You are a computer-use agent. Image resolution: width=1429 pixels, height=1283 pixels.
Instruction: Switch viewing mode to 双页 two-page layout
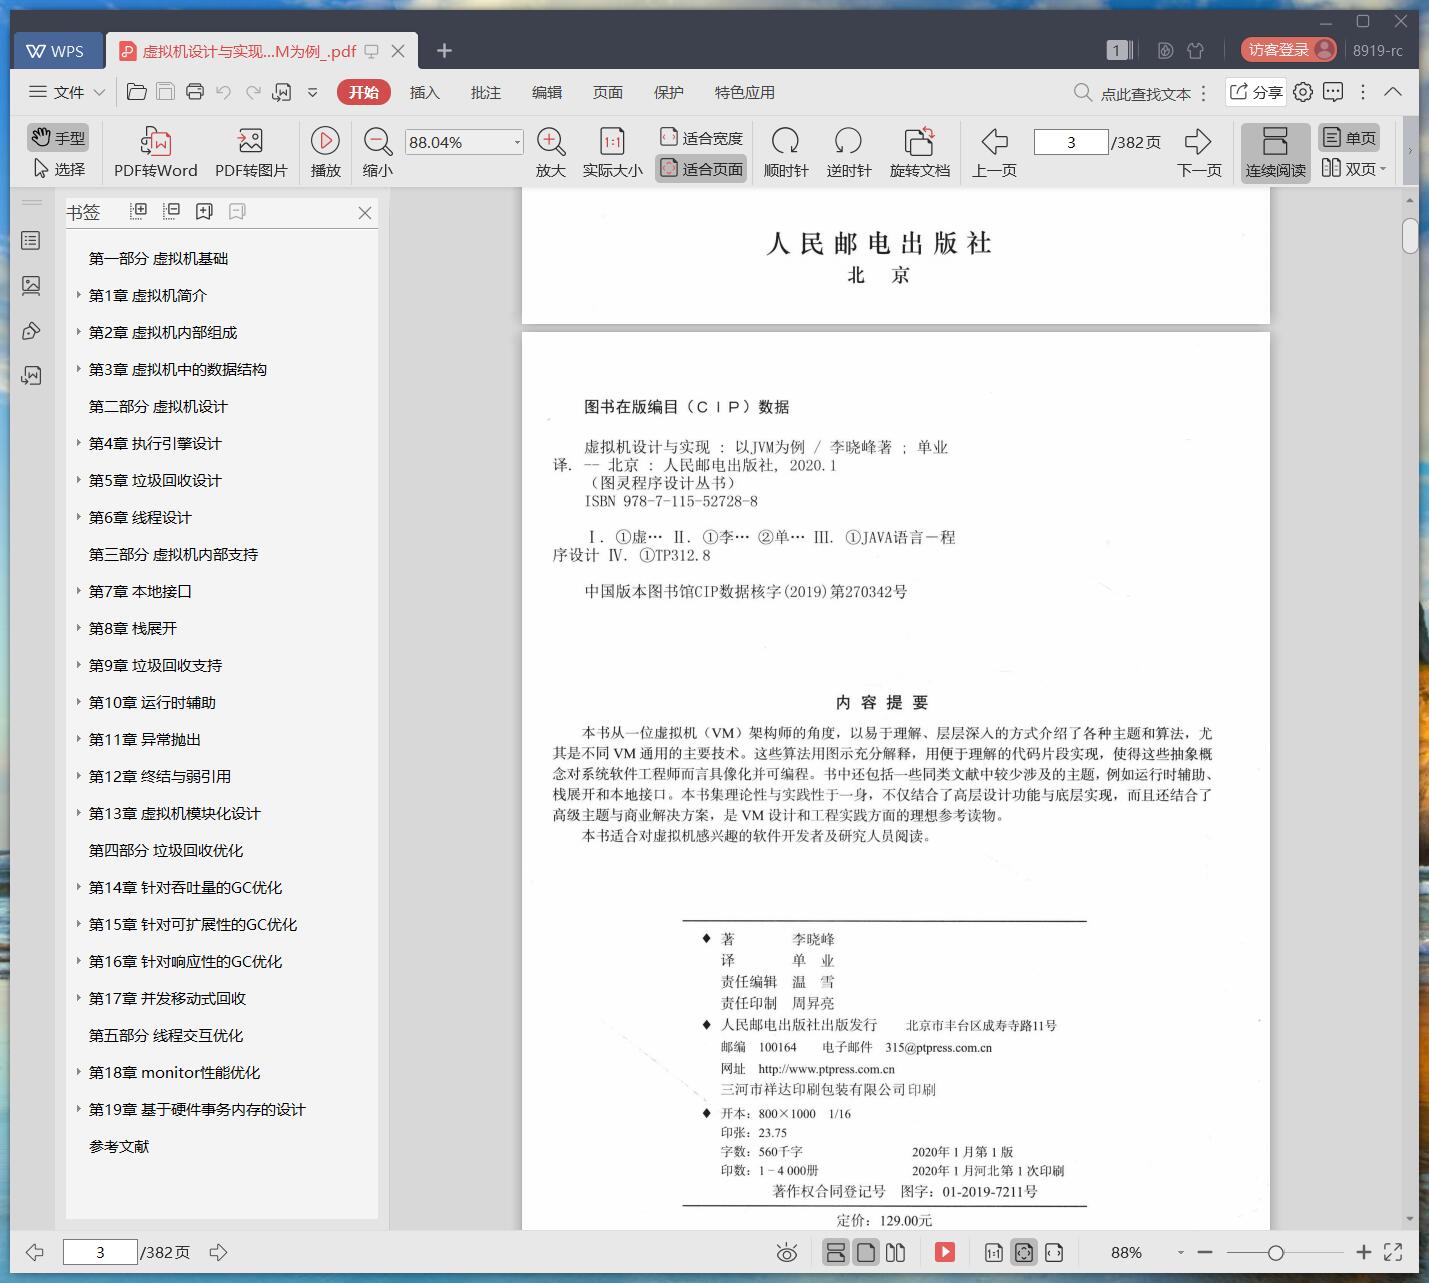(1351, 167)
